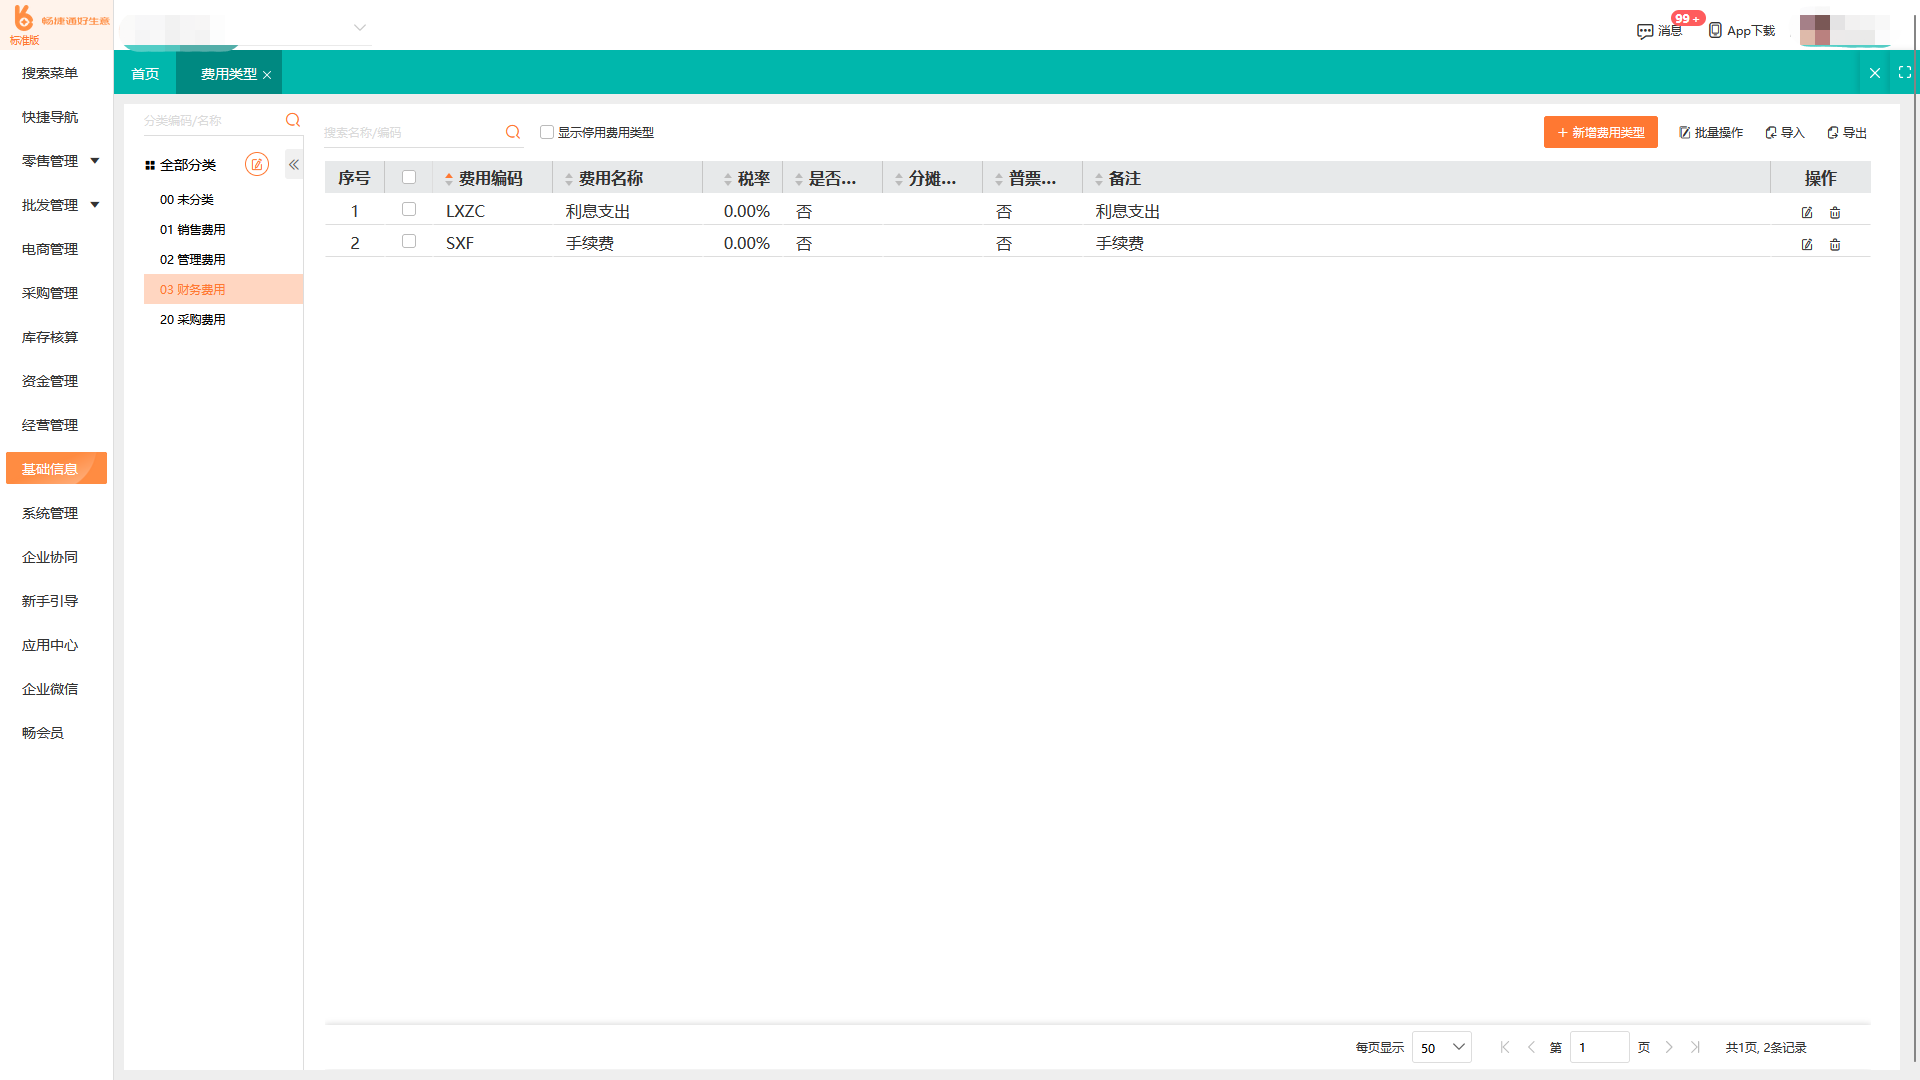Viewport: 1920px width, 1080px height.
Task: Expand the navigation dropdown arrow
Action: 359,26
